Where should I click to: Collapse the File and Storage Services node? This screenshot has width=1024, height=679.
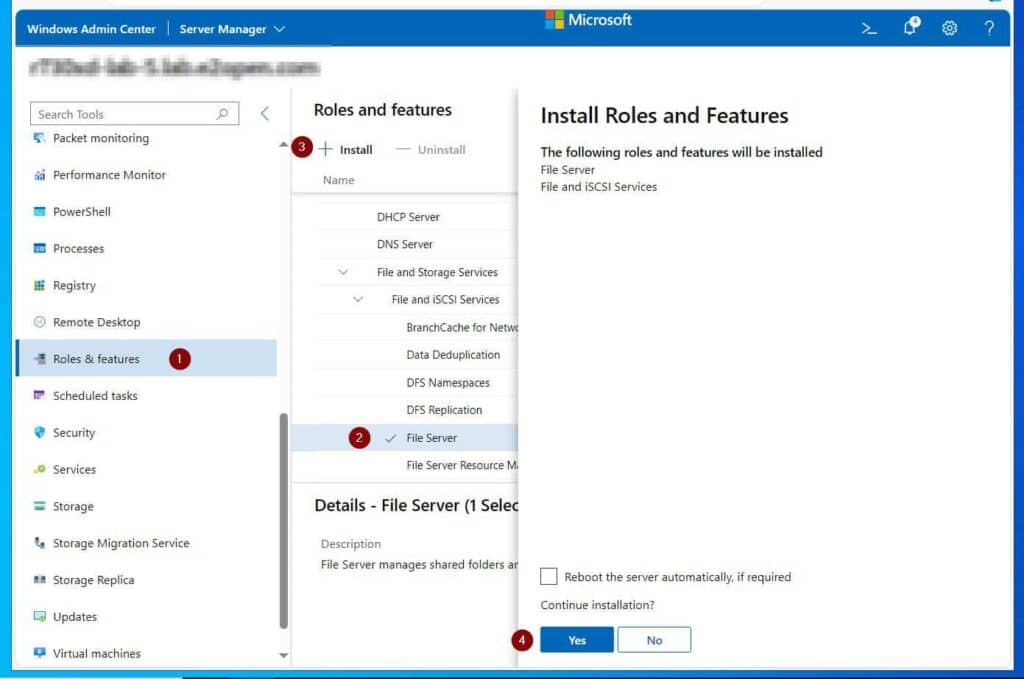point(343,271)
